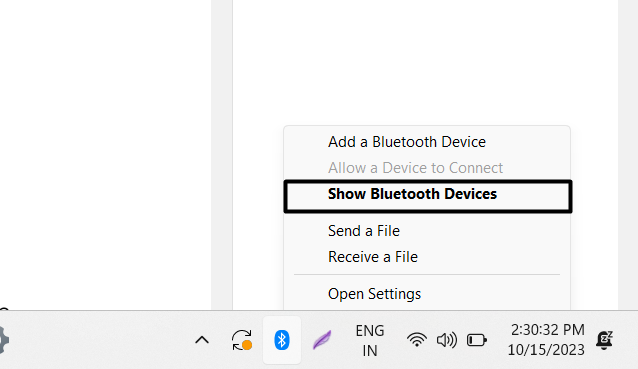Viewport: 638px width, 369px height.
Task: Open ENG IN language switcher
Action: (369, 341)
